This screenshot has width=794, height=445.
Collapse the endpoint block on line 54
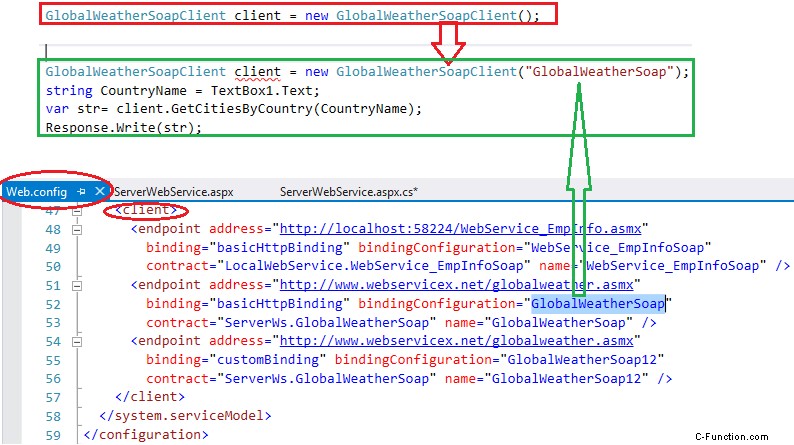77,342
